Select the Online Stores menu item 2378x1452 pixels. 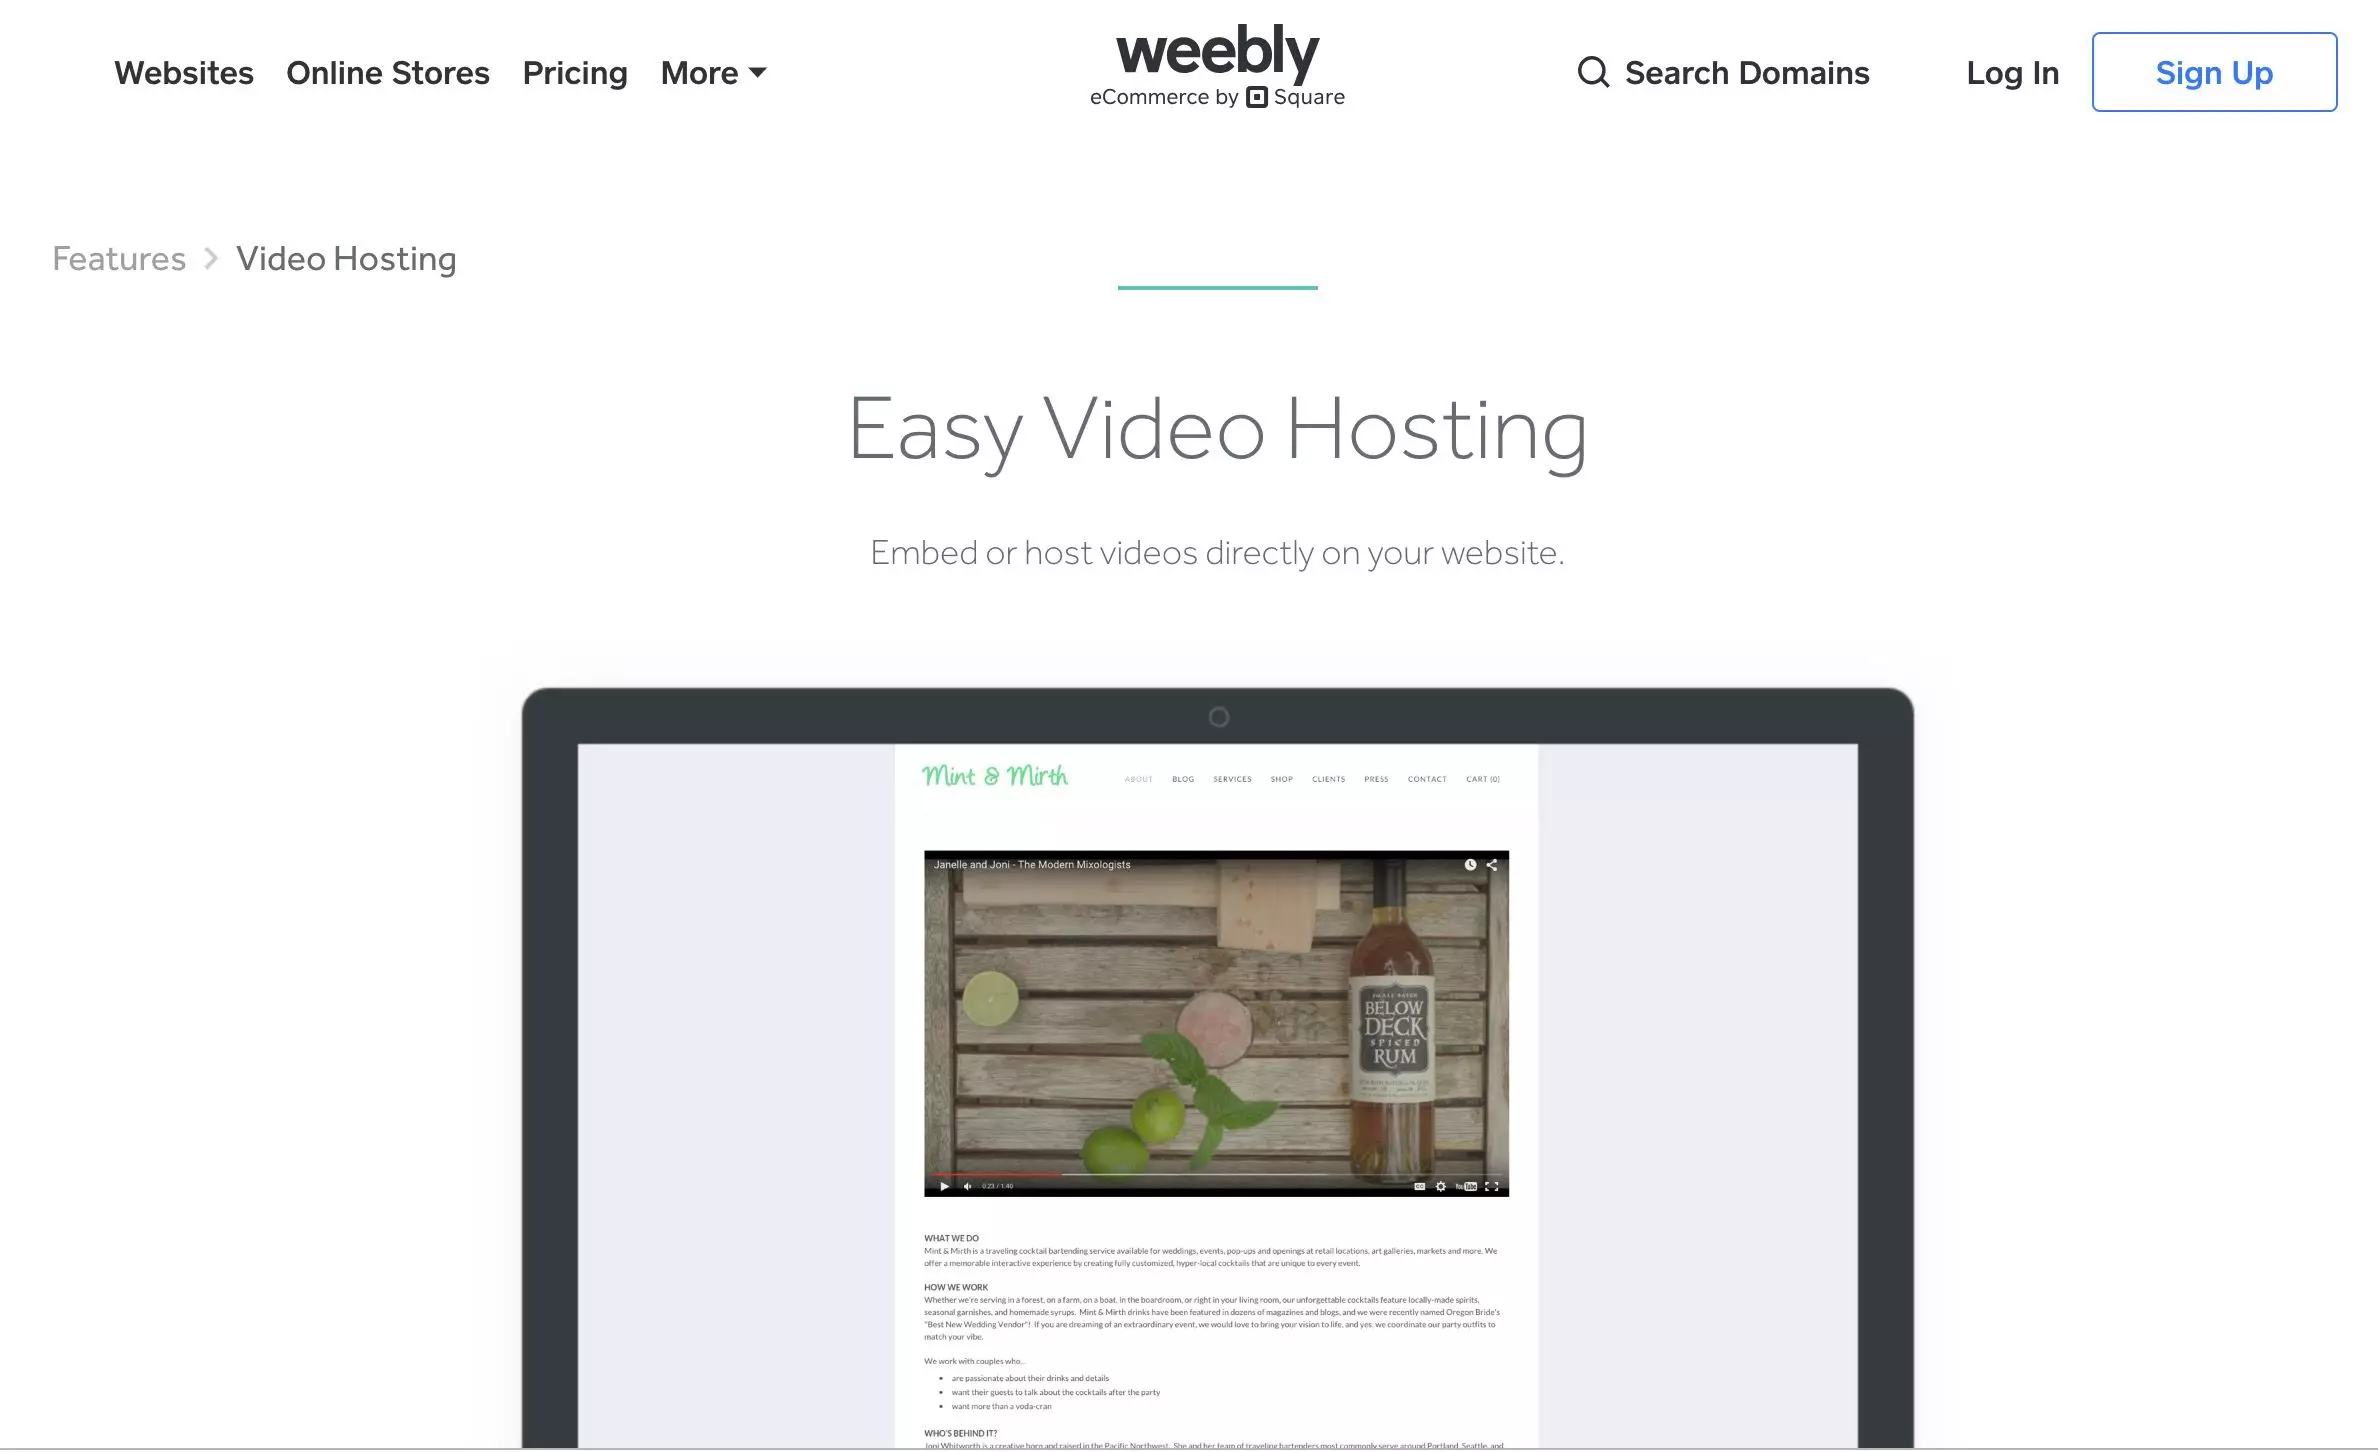pos(387,71)
